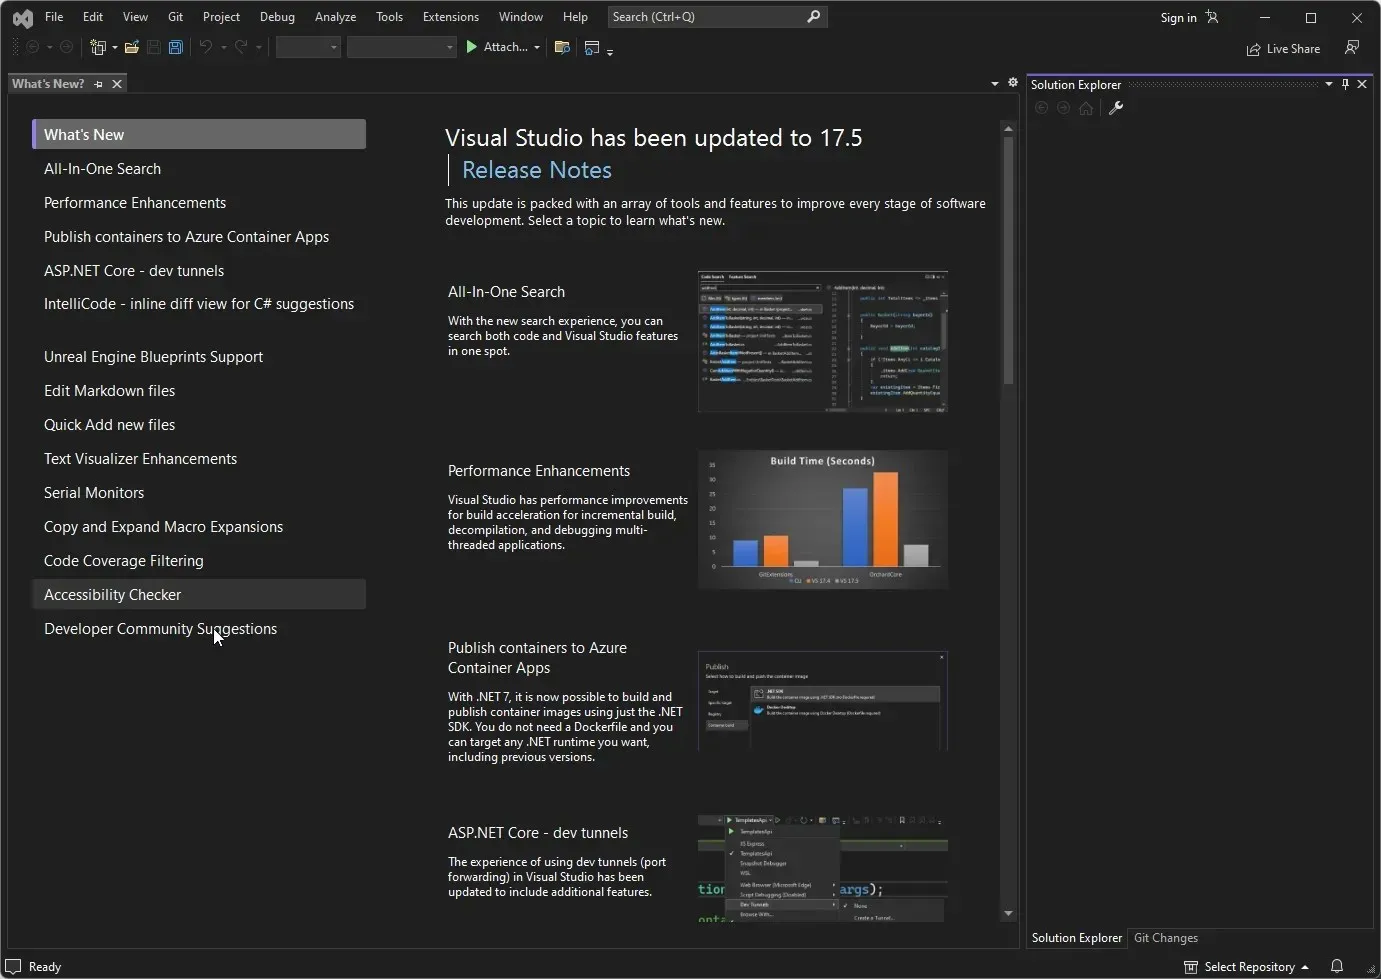
Task: Open Solution Explorer window position dropdown
Action: pyautogui.click(x=1329, y=84)
